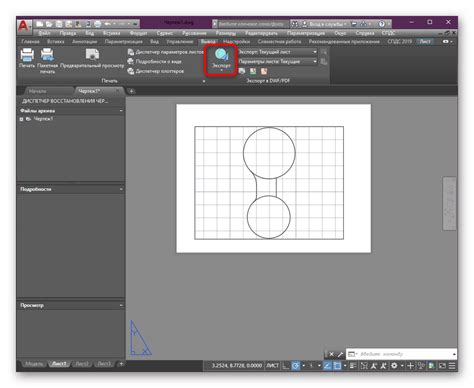Viewport: 474px width, 388px height.
Task: Switch to the Главная ribbon tab
Action: pyautogui.click(x=30, y=42)
